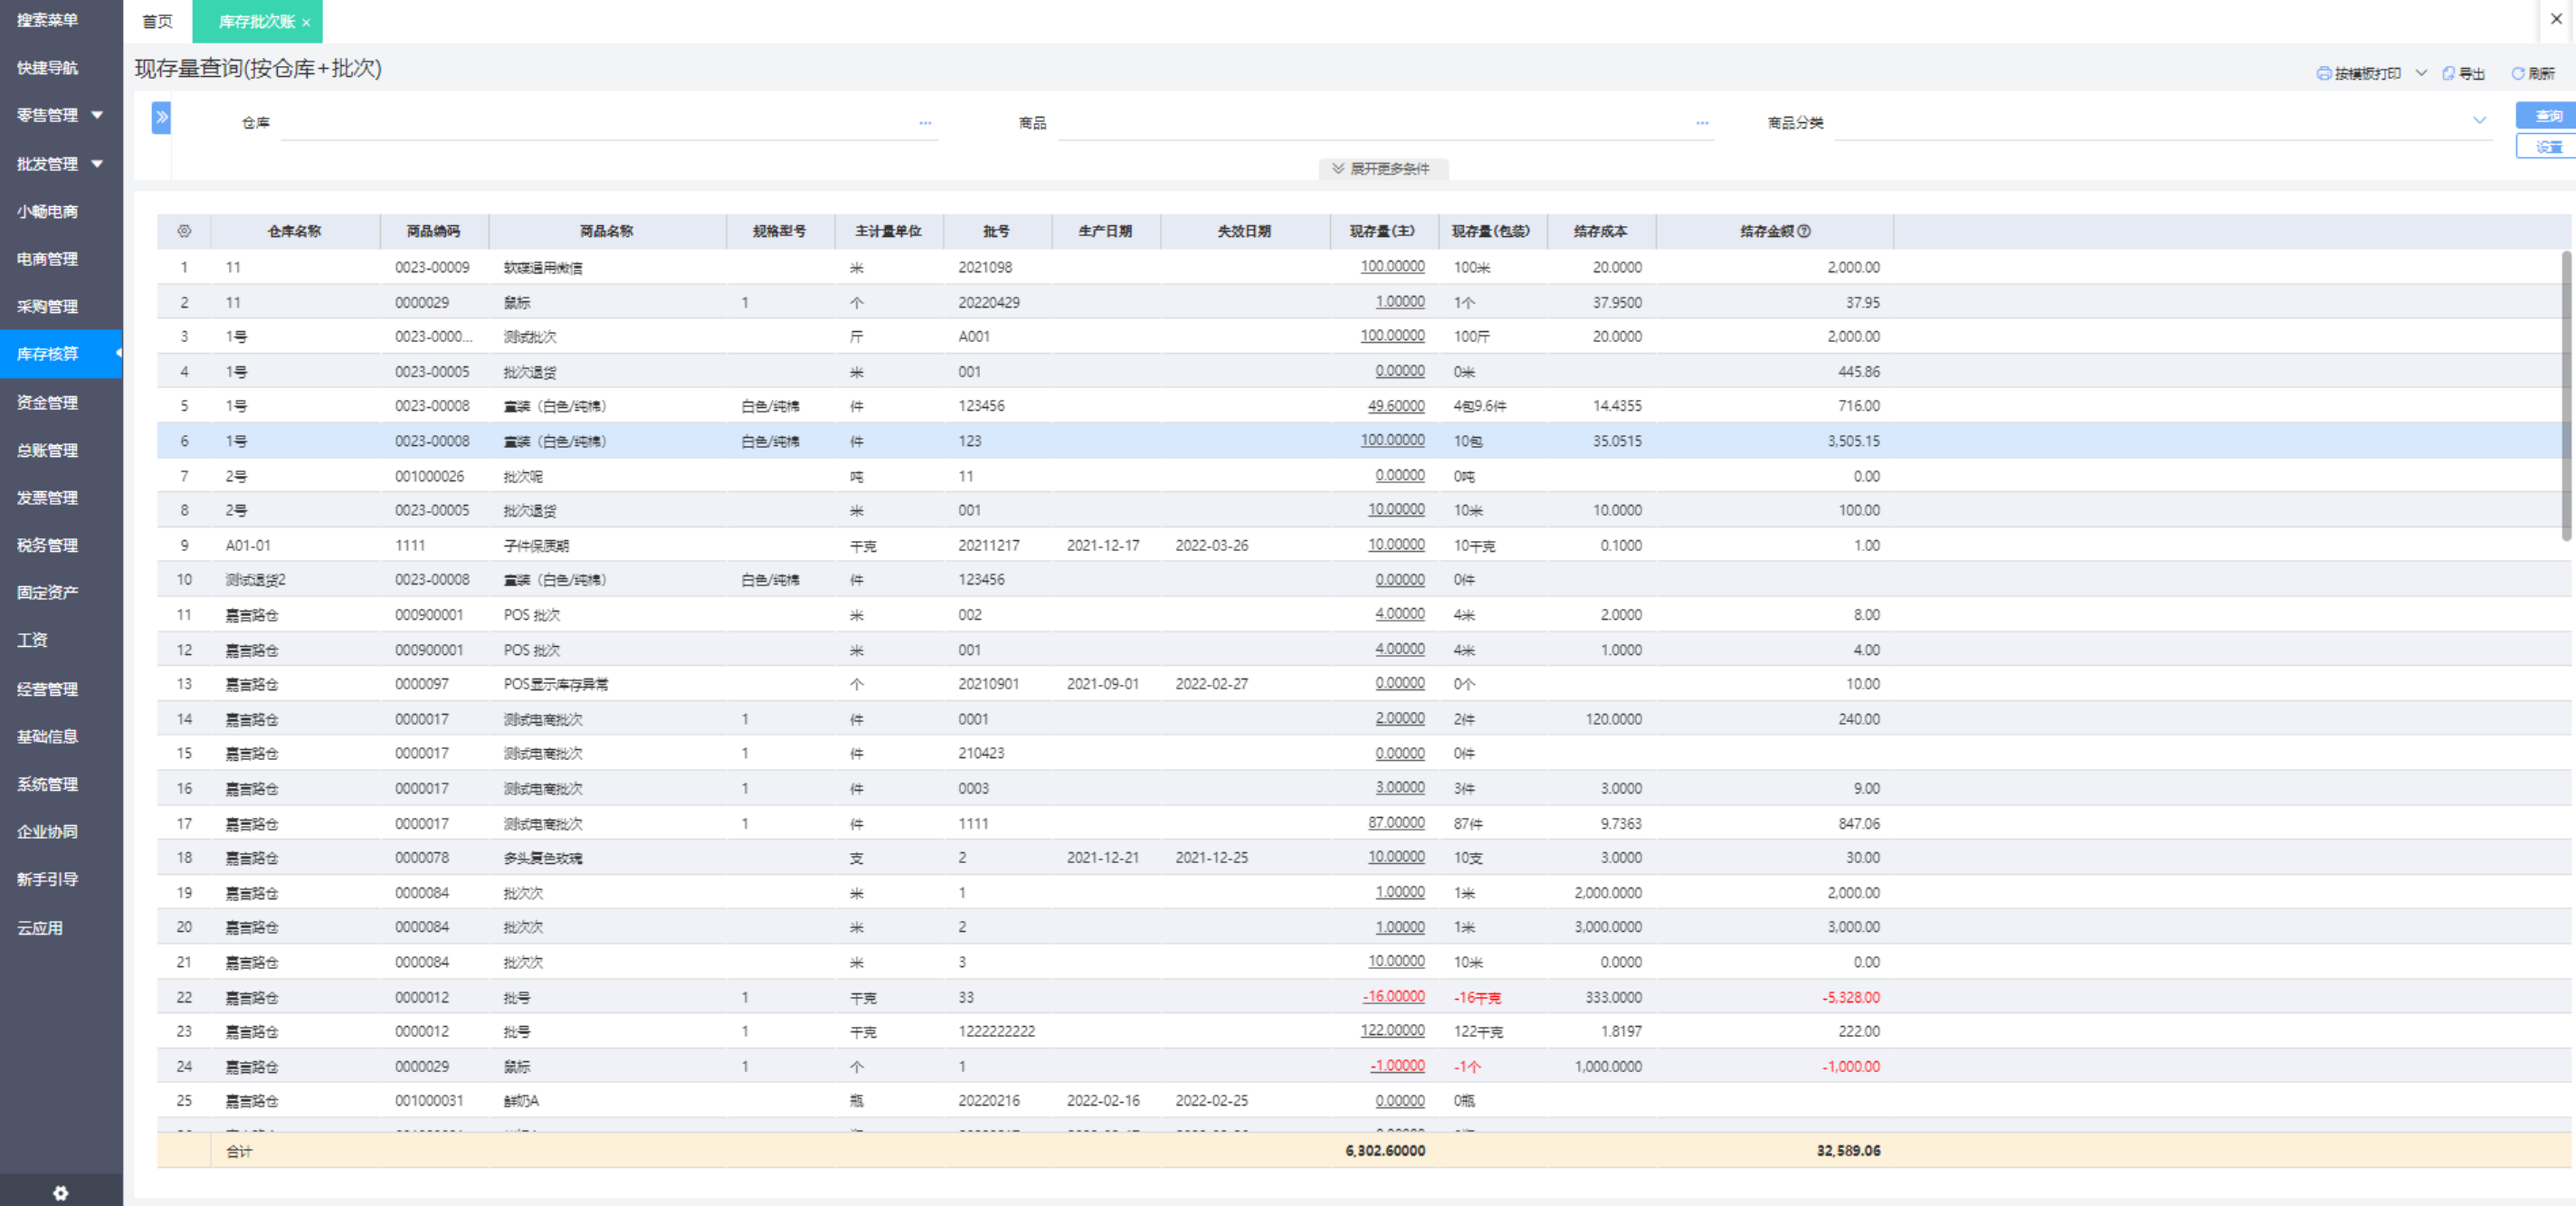The image size is (2576, 1206).
Task: Select the 首页 tab
Action: [161, 22]
